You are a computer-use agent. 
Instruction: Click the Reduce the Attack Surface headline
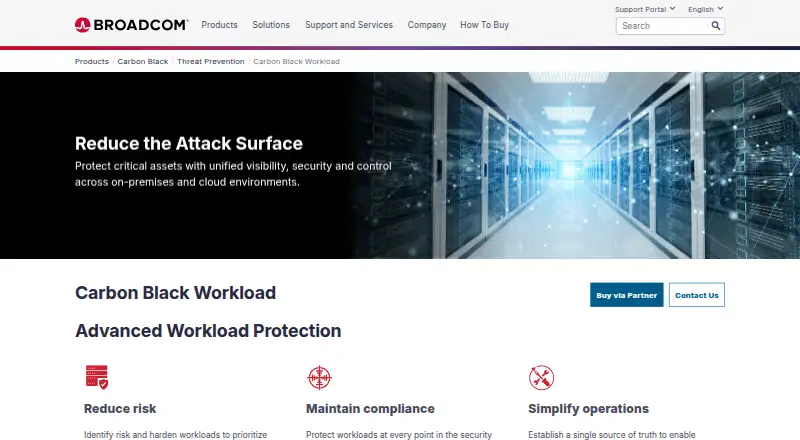(x=189, y=143)
